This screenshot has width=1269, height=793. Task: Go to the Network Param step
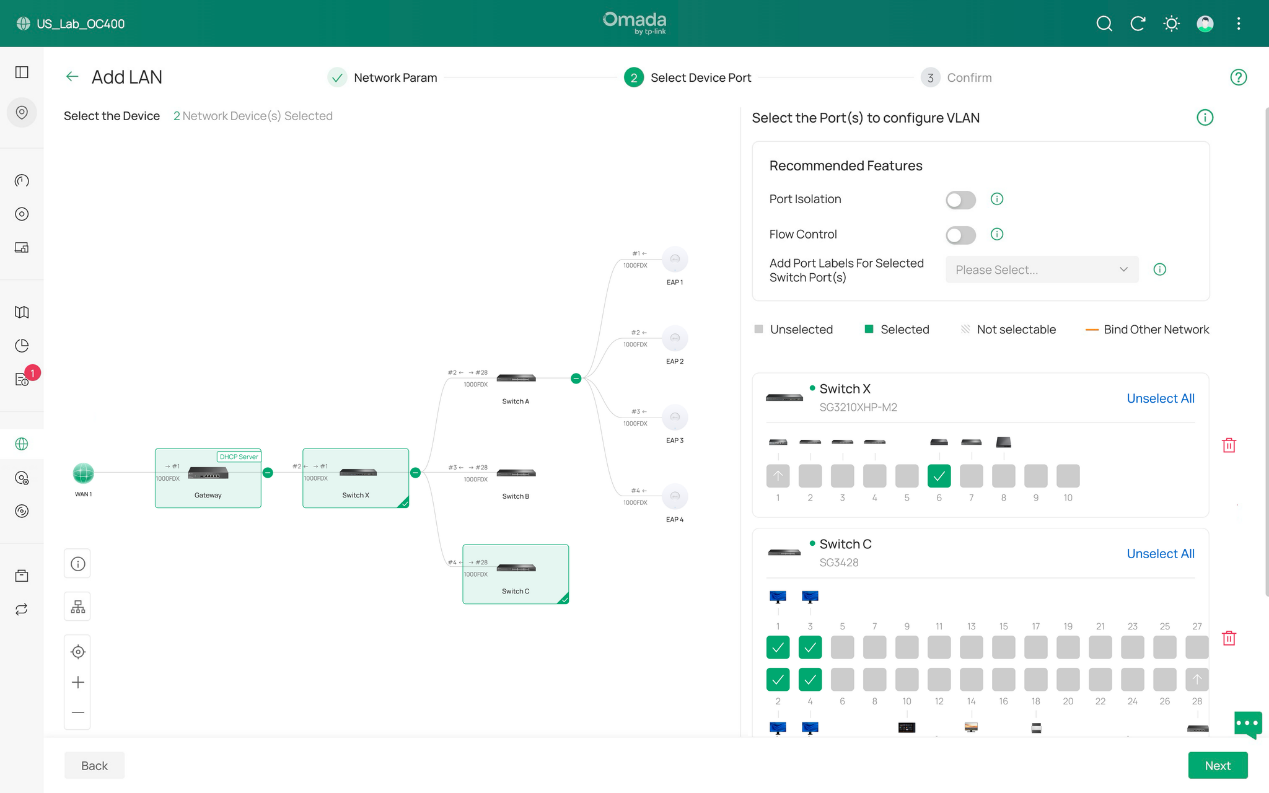pos(395,77)
